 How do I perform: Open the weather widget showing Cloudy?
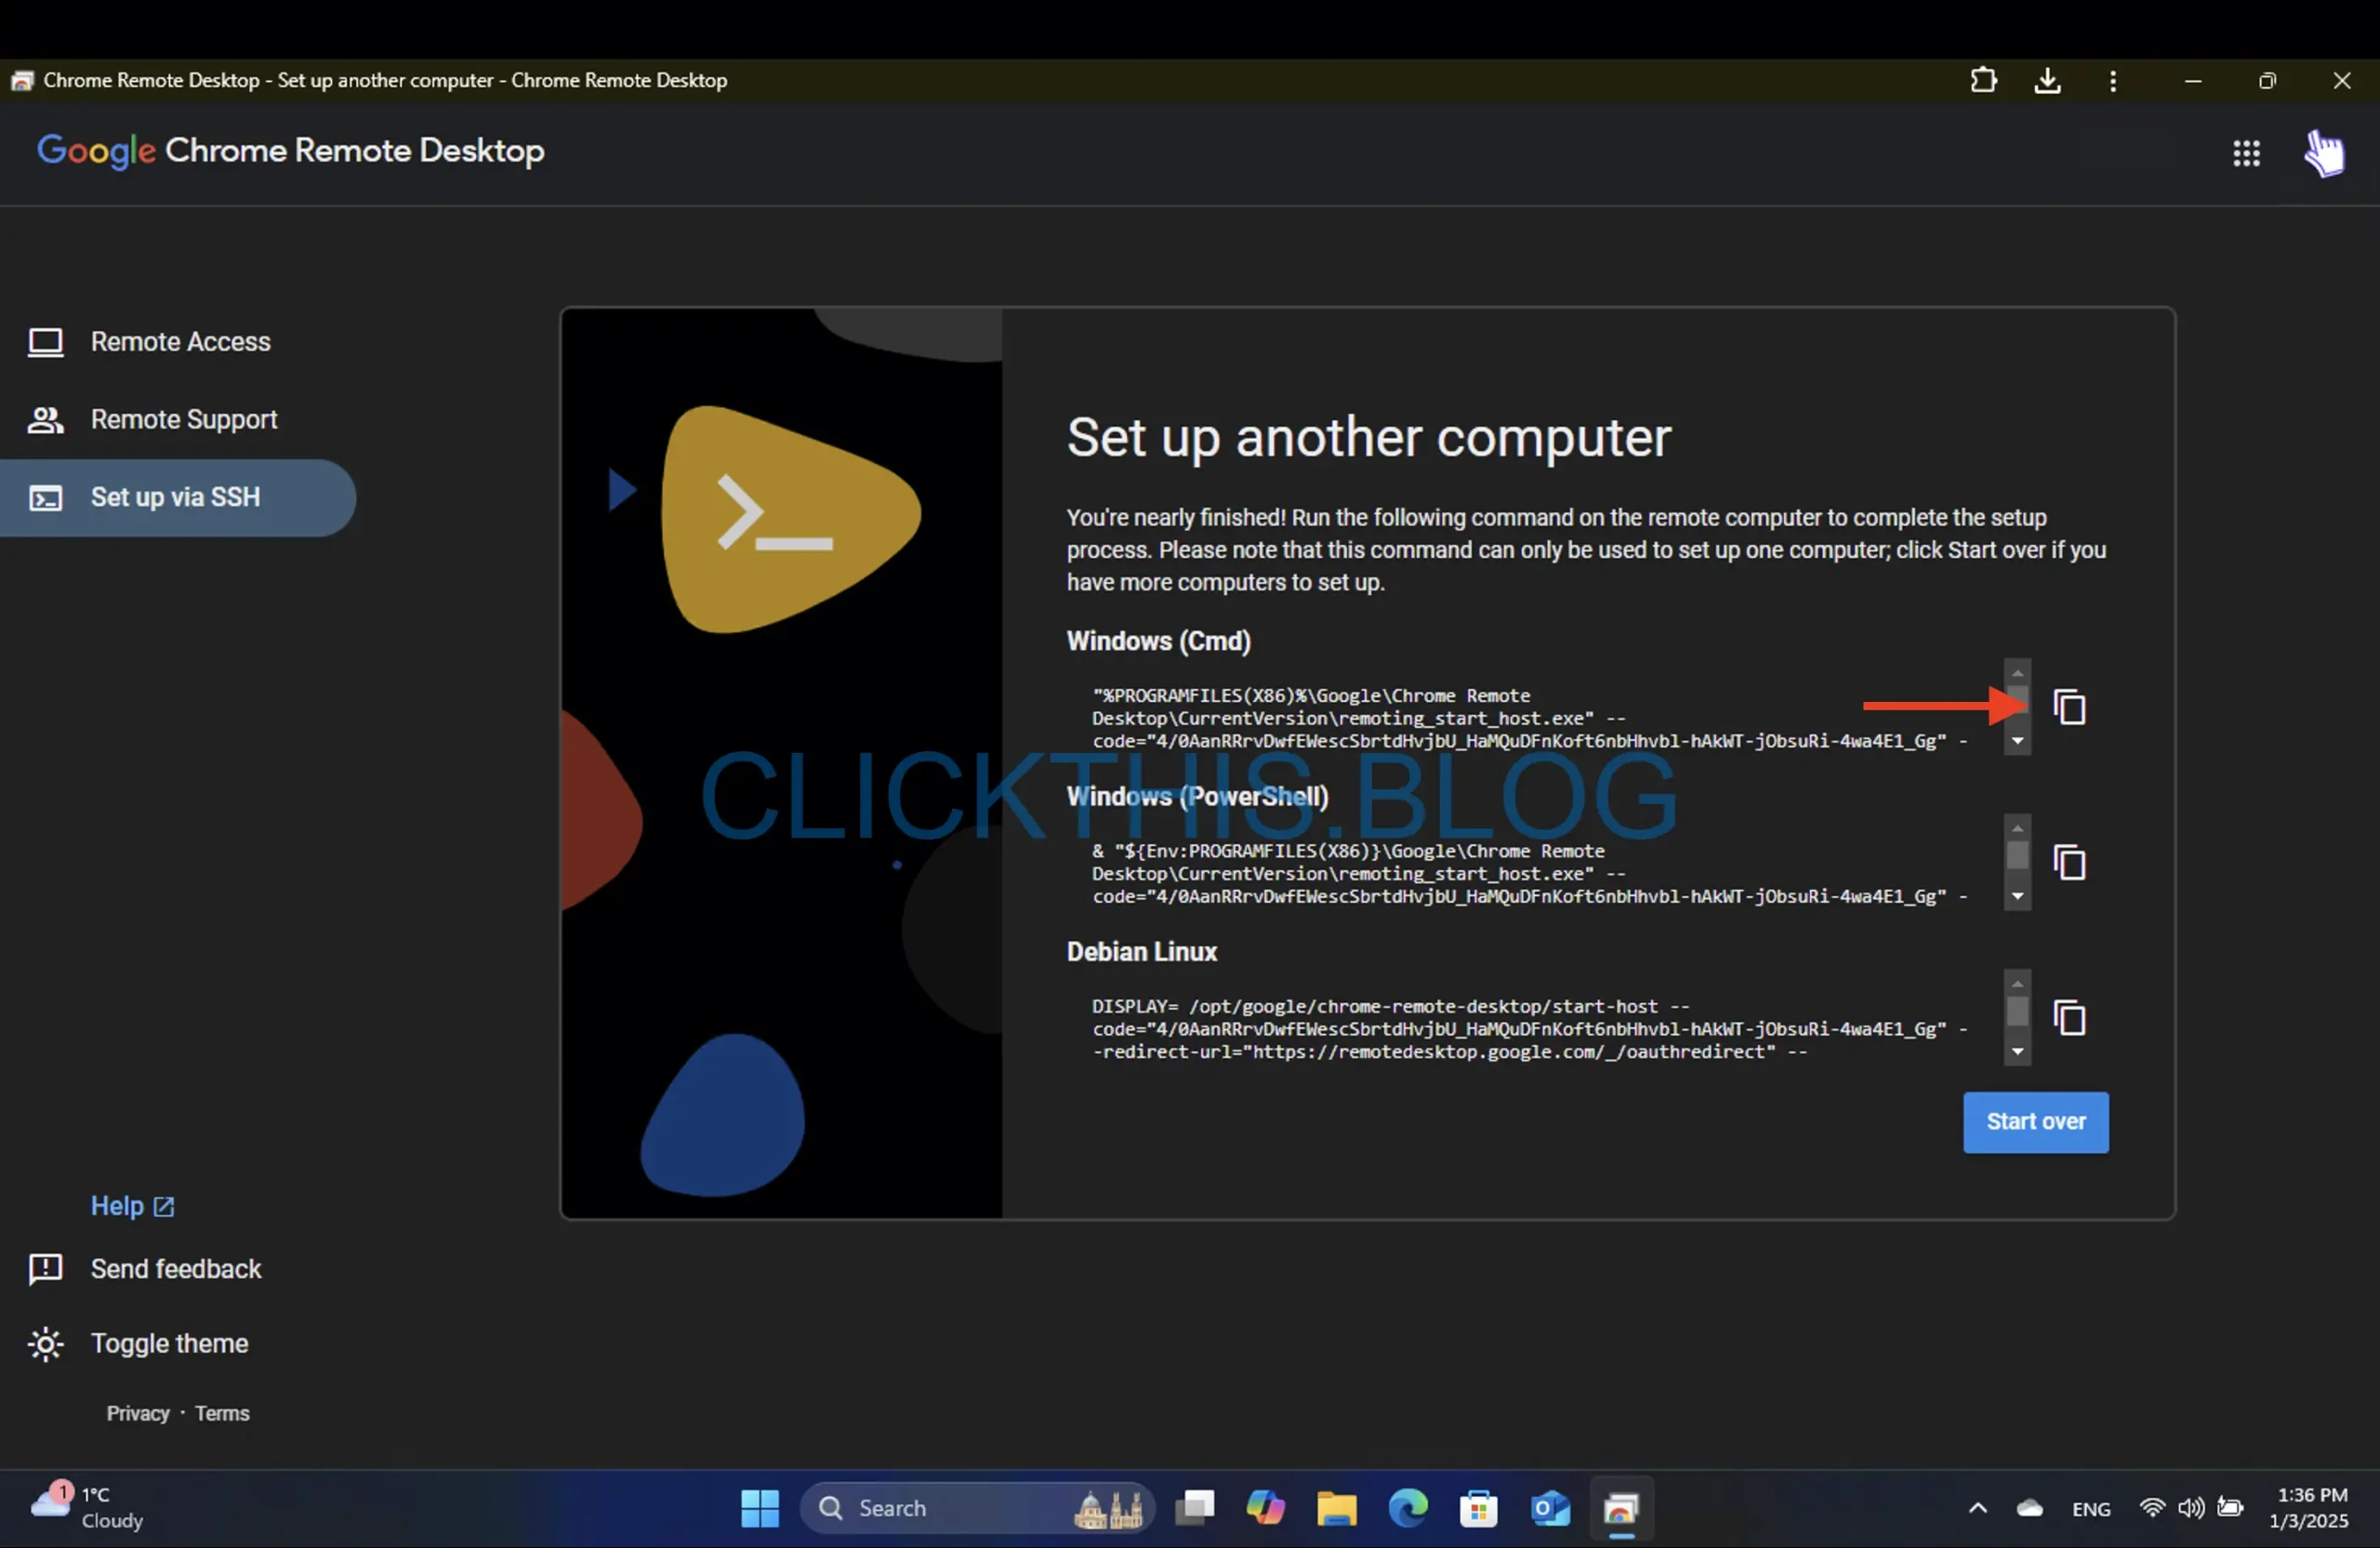click(x=87, y=1507)
